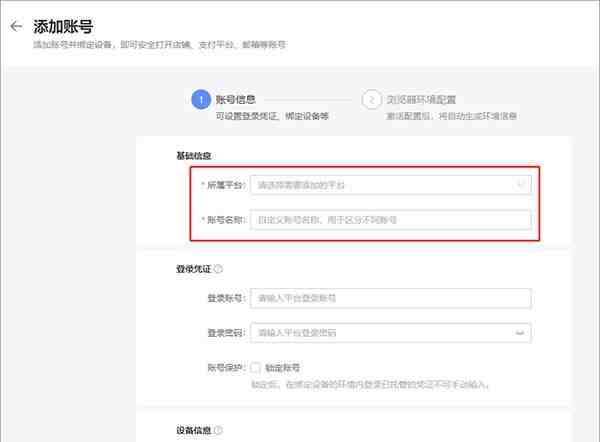600x442 pixels.
Task: Focus the 登录账号 input field
Action: coord(390,298)
